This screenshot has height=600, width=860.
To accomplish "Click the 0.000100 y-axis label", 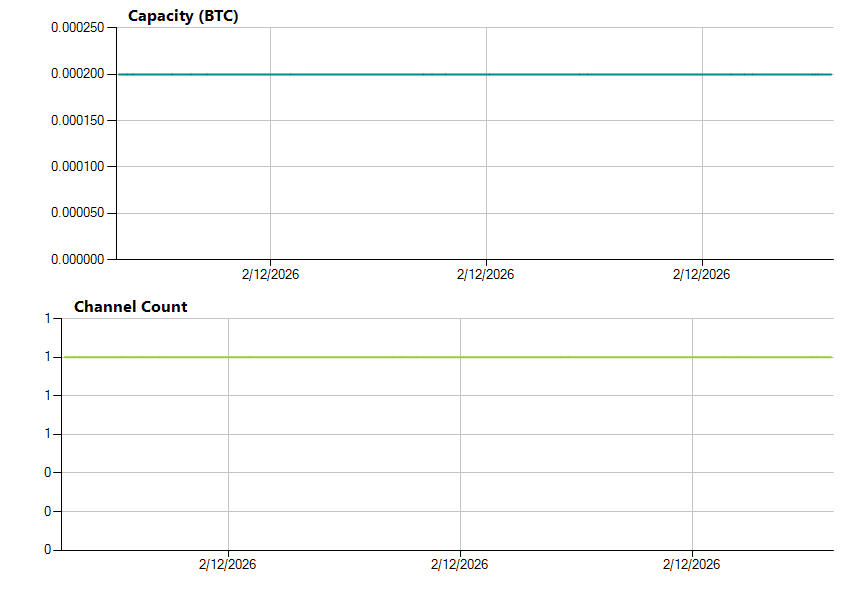I will pyautogui.click(x=77, y=166).
